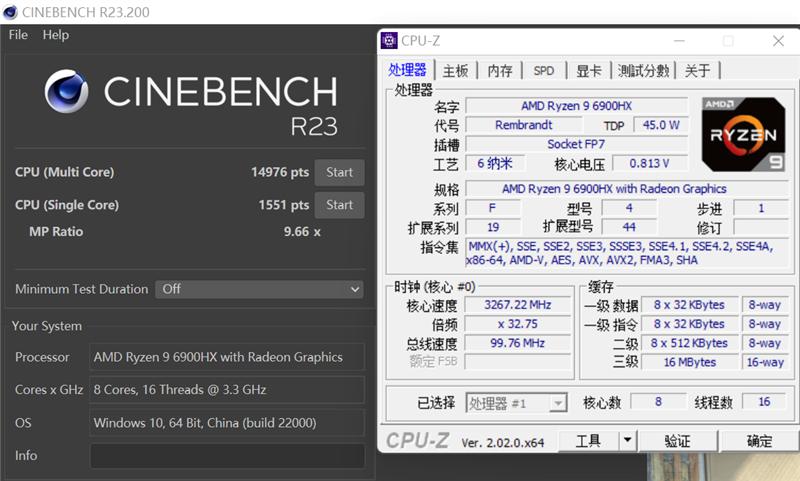
Task: Open the Help menu in Cinebench
Action: [56, 35]
